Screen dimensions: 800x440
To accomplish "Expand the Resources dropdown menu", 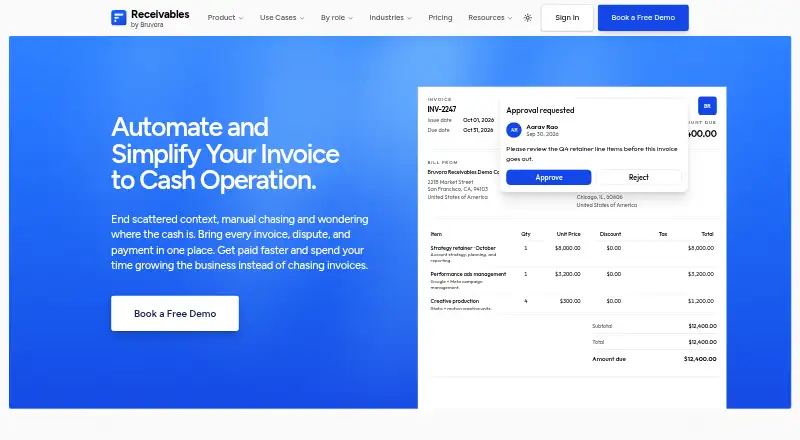I will pyautogui.click(x=490, y=18).
